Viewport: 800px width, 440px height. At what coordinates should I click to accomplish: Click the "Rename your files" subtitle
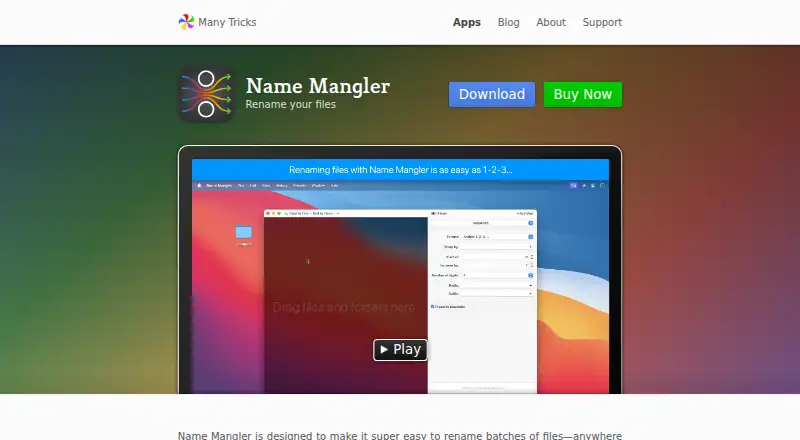click(290, 105)
